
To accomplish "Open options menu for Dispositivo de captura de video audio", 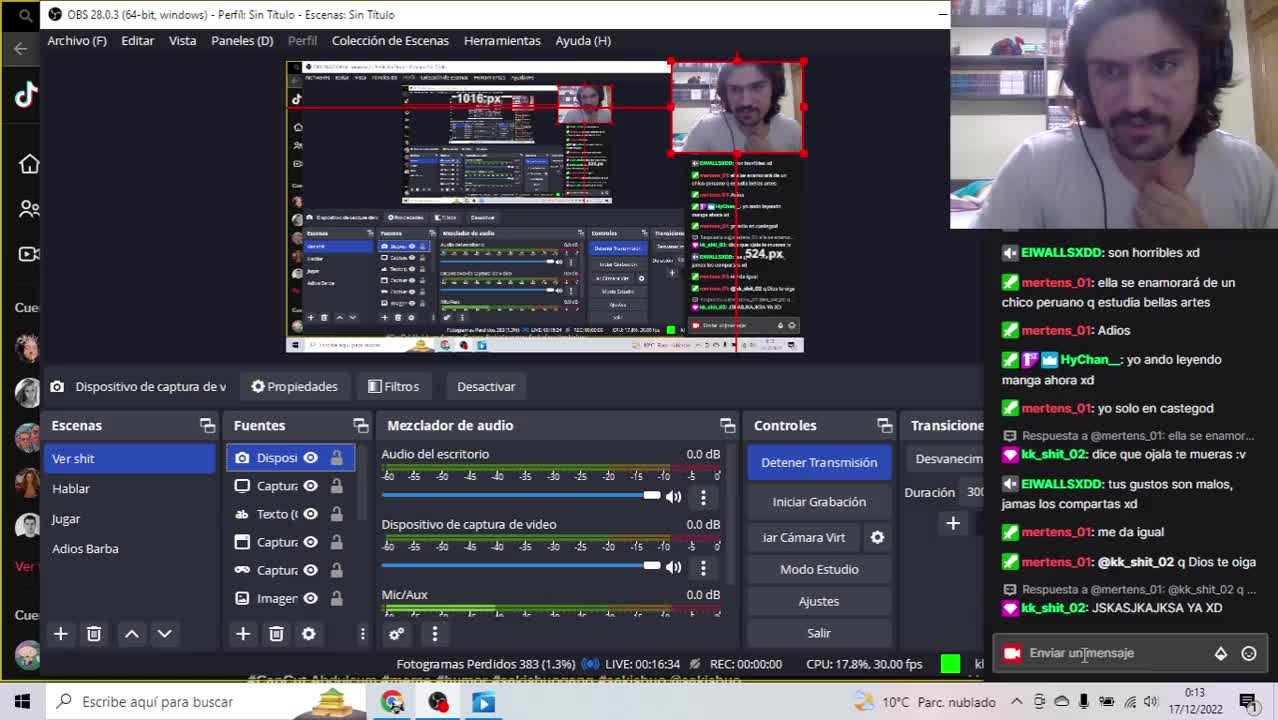I will point(703,567).
